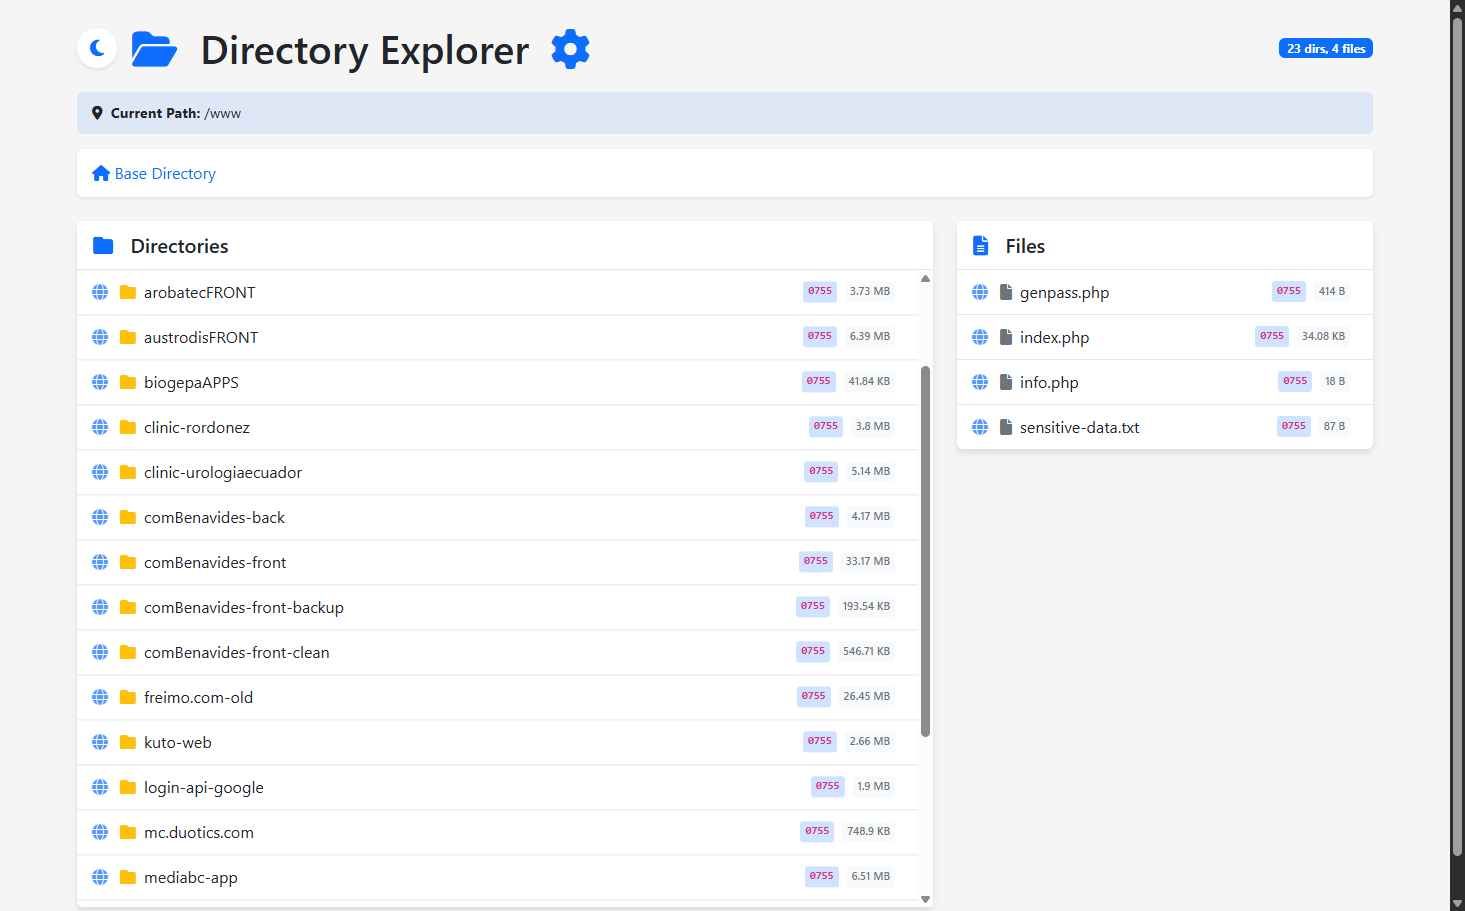Click the 23 dirs, 4 files badge
The width and height of the screenshot is (1465, 911).
(1325, 49)
